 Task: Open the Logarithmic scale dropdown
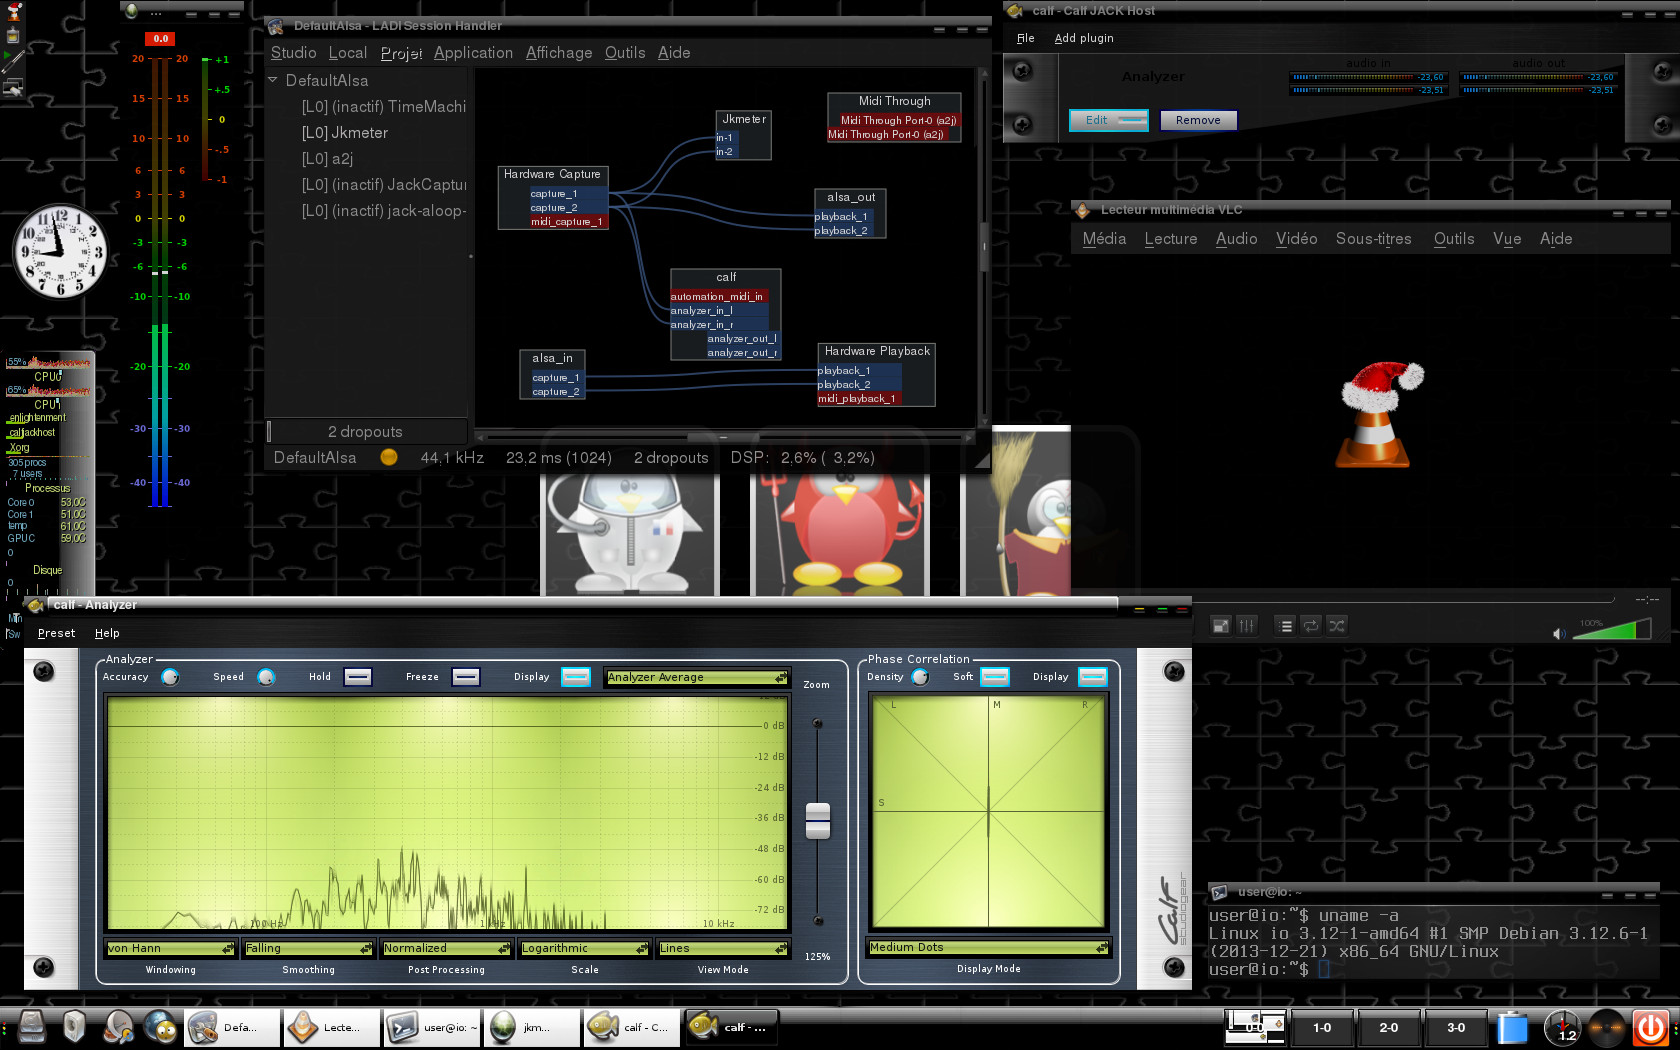click(x=585, y=948)
